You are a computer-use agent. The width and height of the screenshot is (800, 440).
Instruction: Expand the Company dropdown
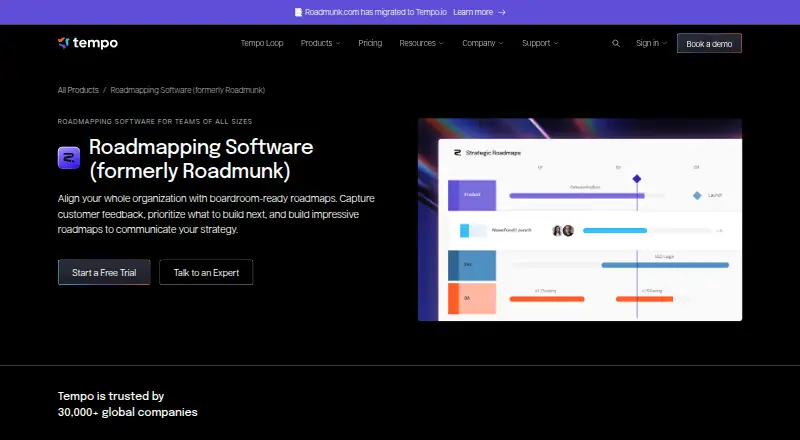coord(483,43)
